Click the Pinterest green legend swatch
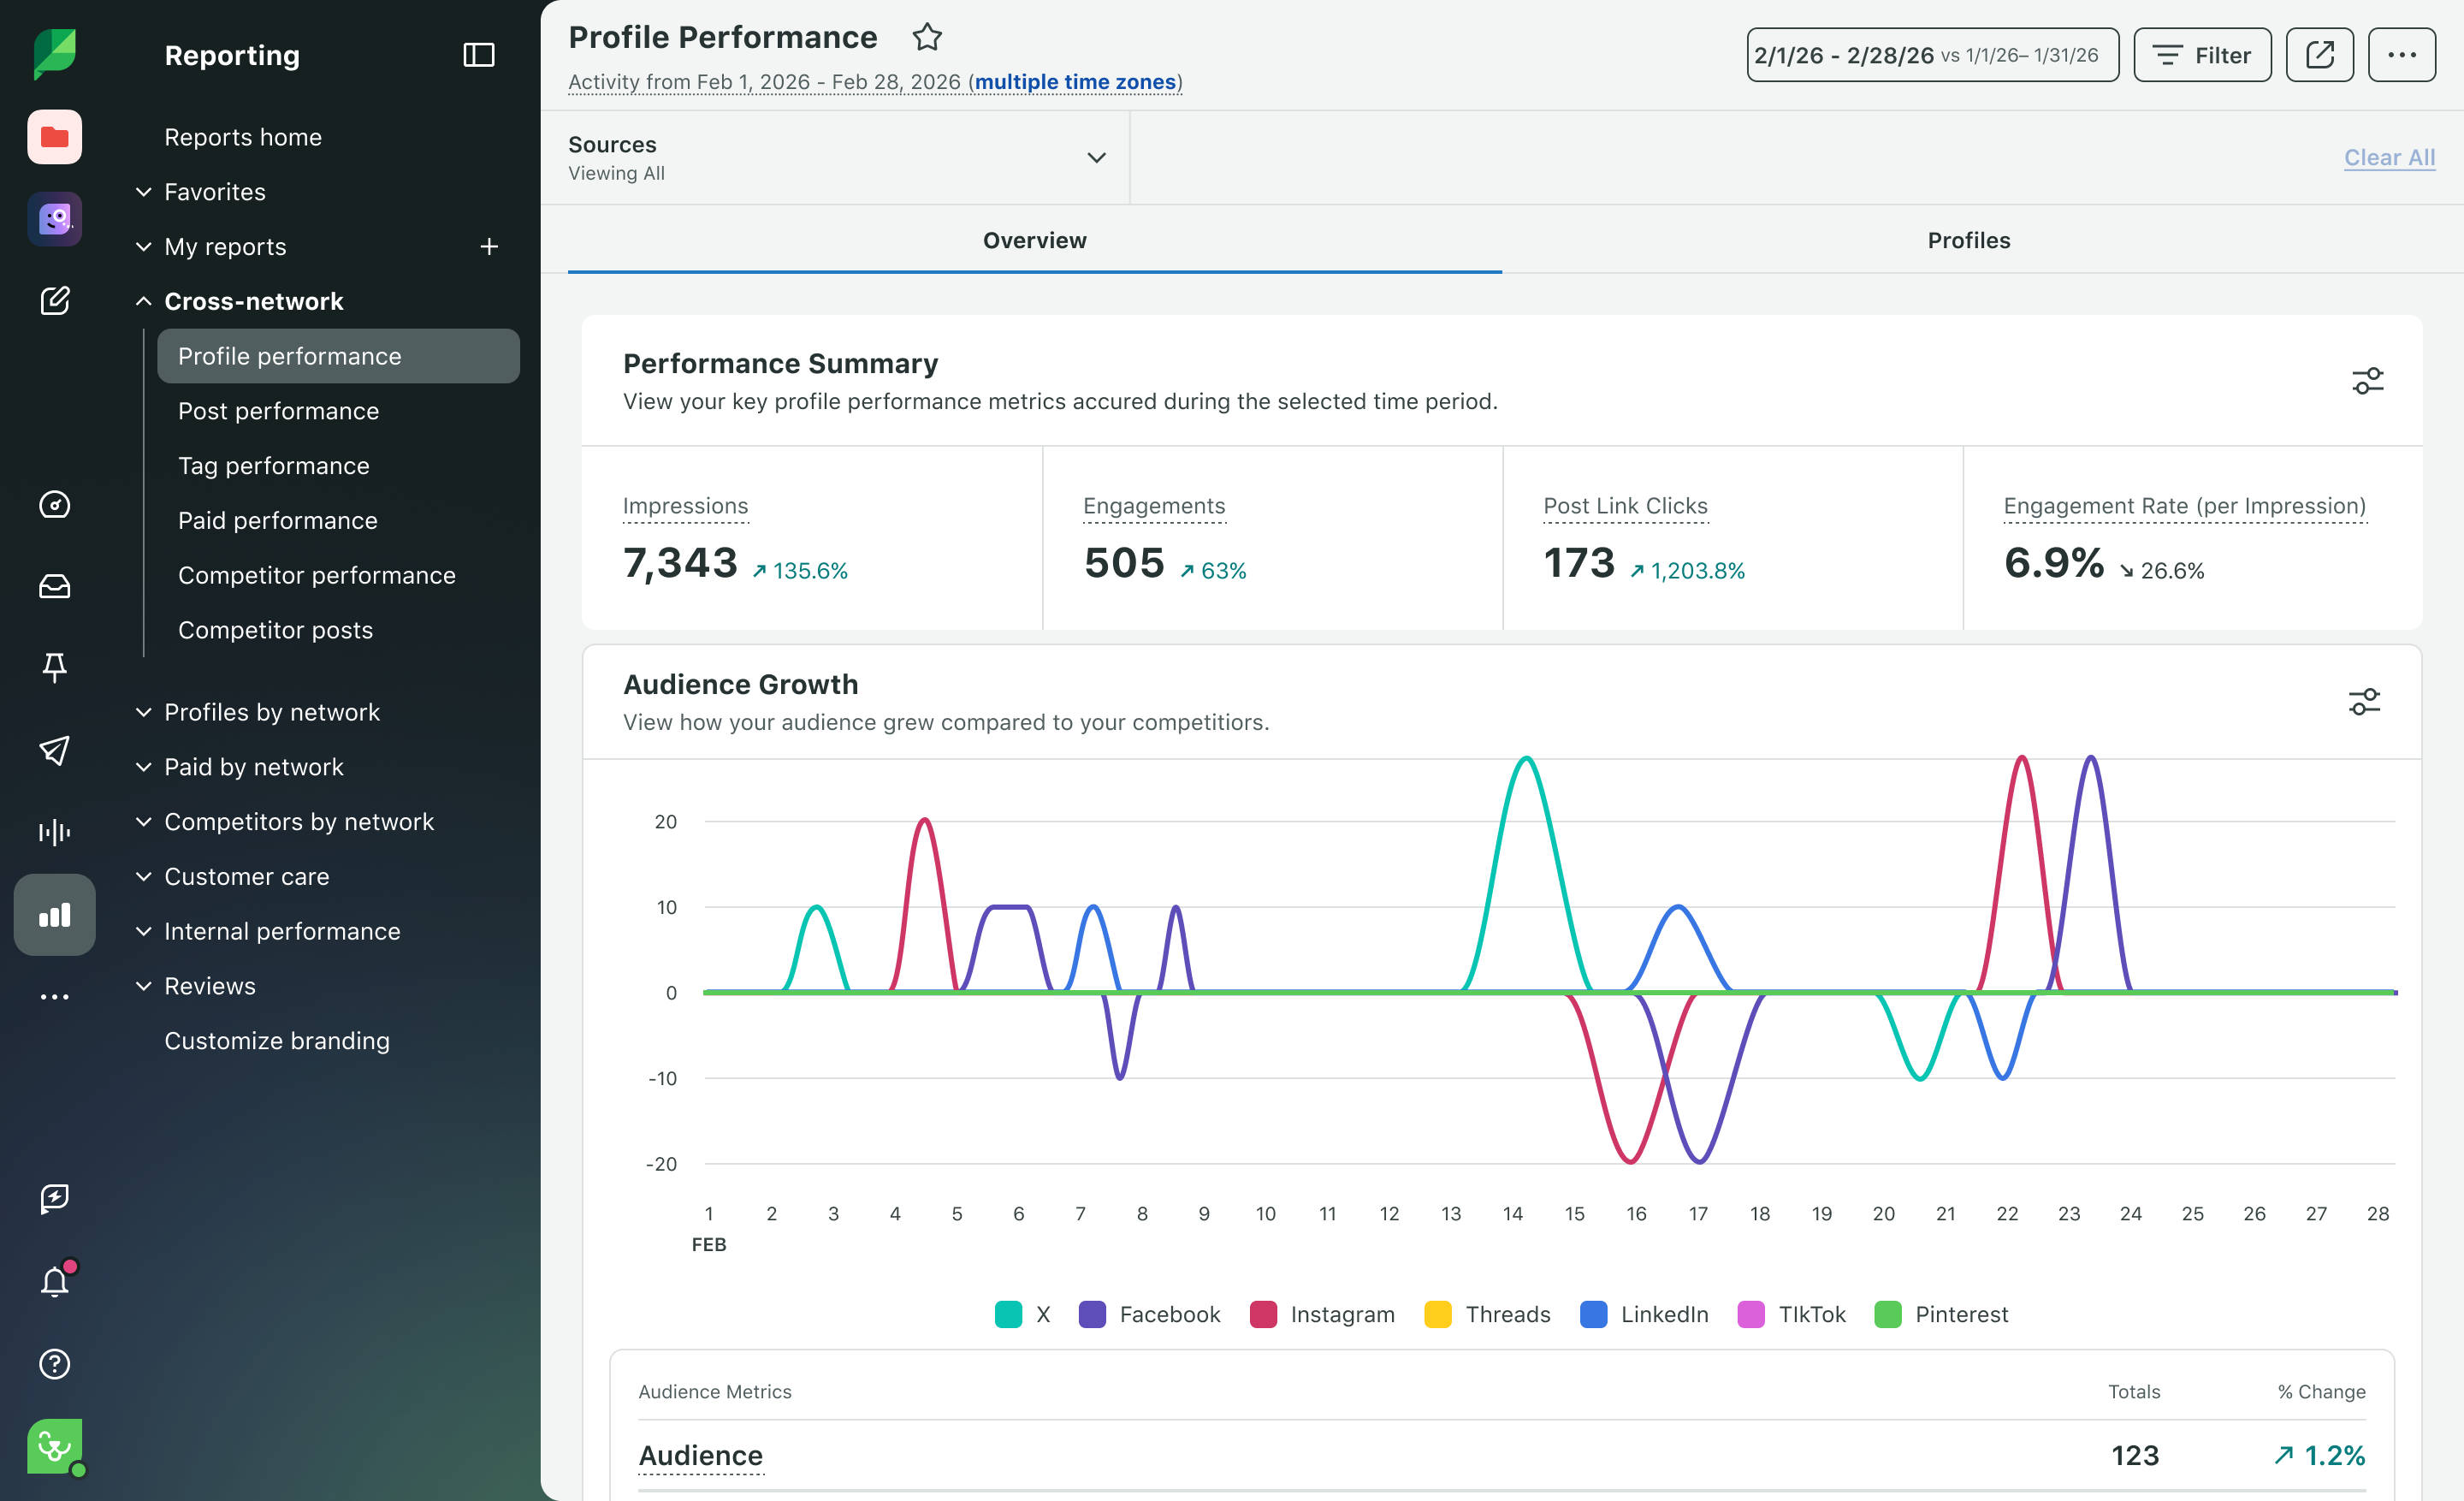 1887,1314
